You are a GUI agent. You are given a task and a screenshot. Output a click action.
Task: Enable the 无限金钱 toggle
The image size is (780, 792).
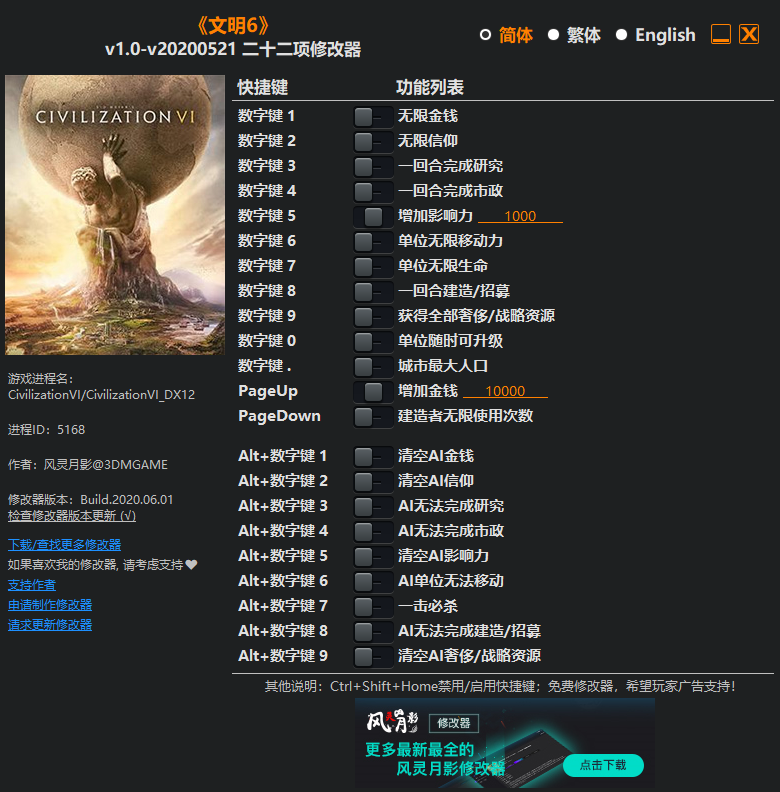[372, 116]
